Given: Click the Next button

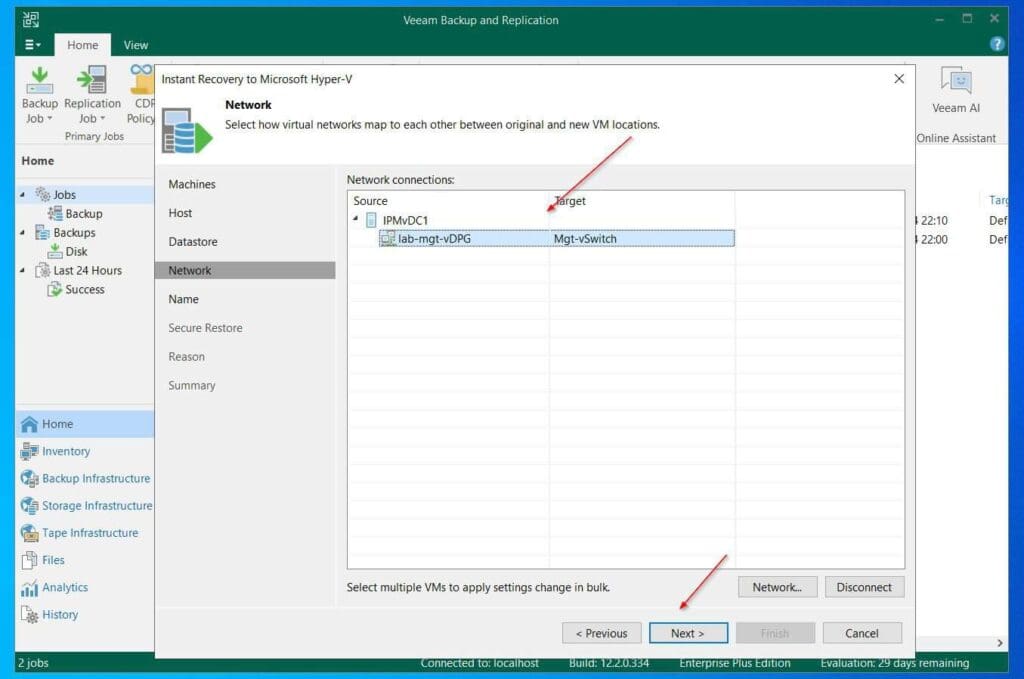Looking at the screenshot, I should (688, 633).
